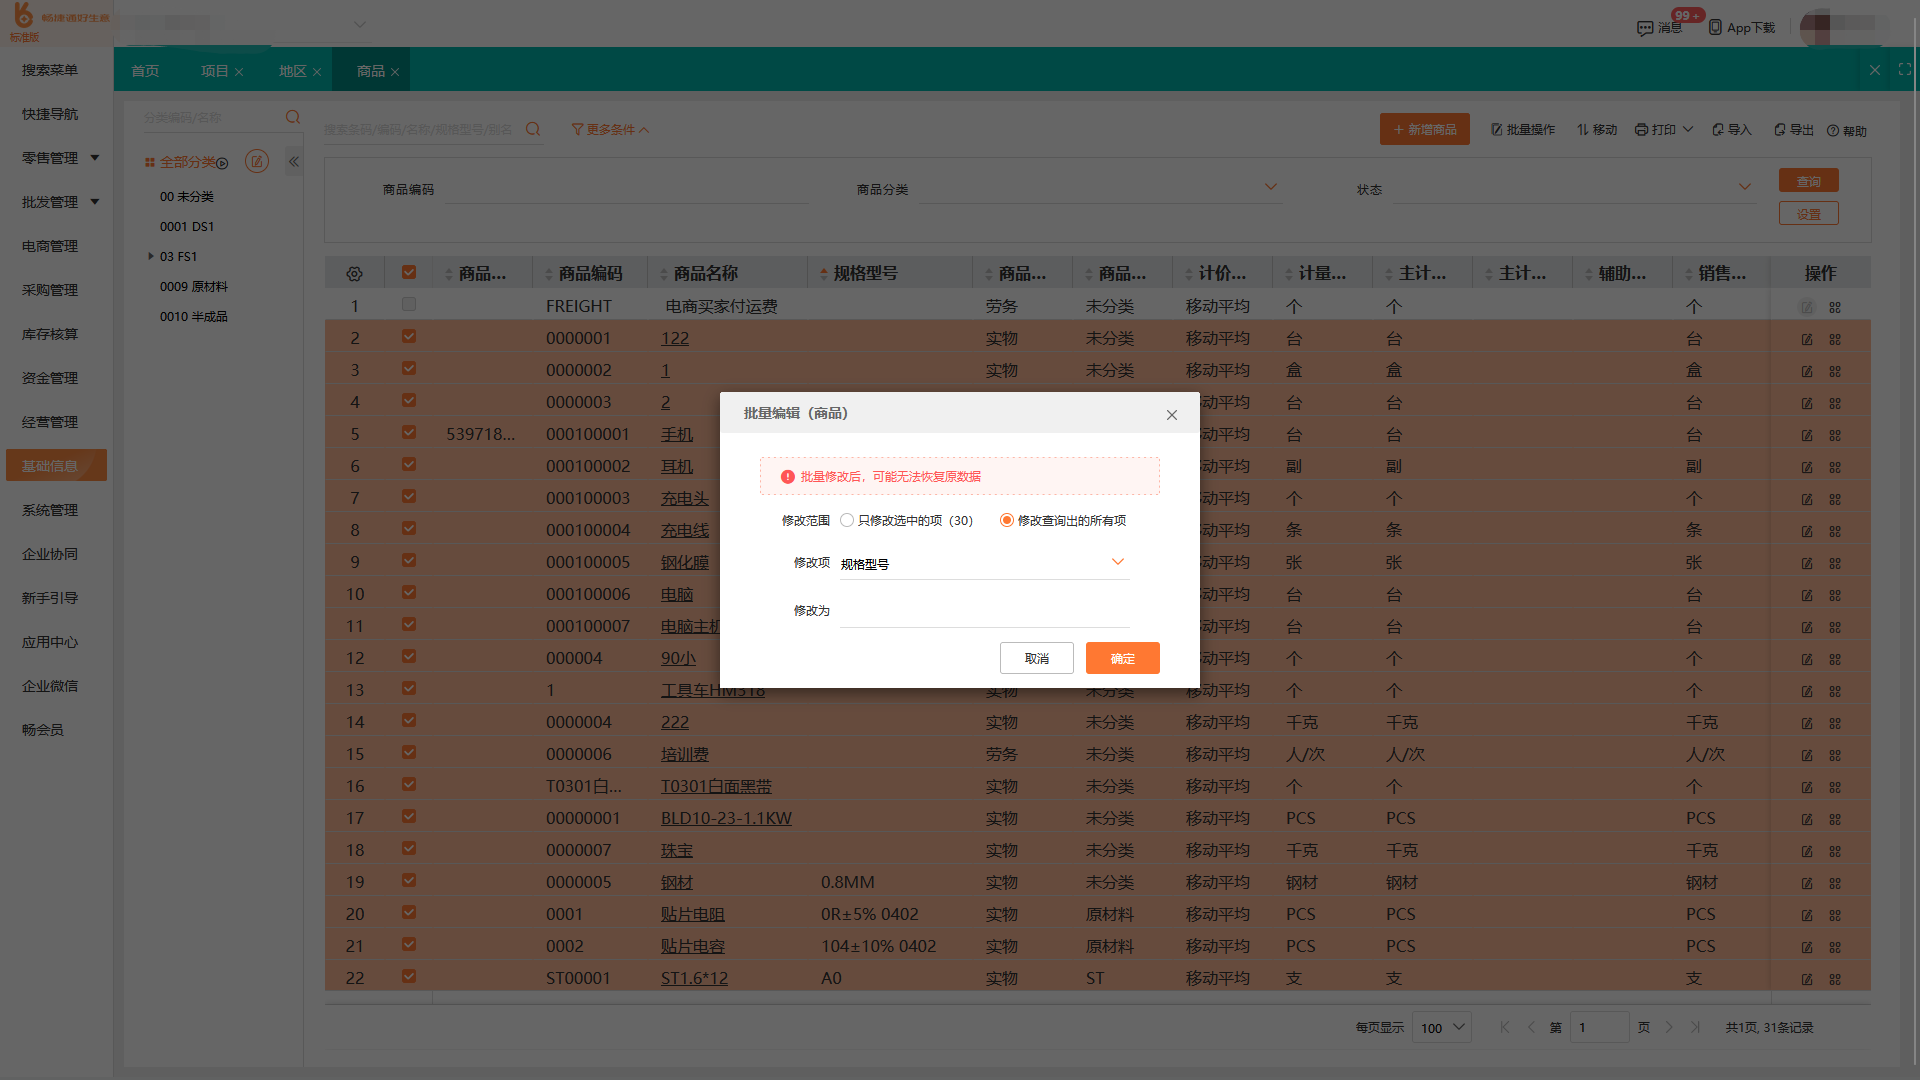Select 修改查询出的所有项 radio button
The width and height of the screenshot is (1920, 1080).
coord(1006,520)
